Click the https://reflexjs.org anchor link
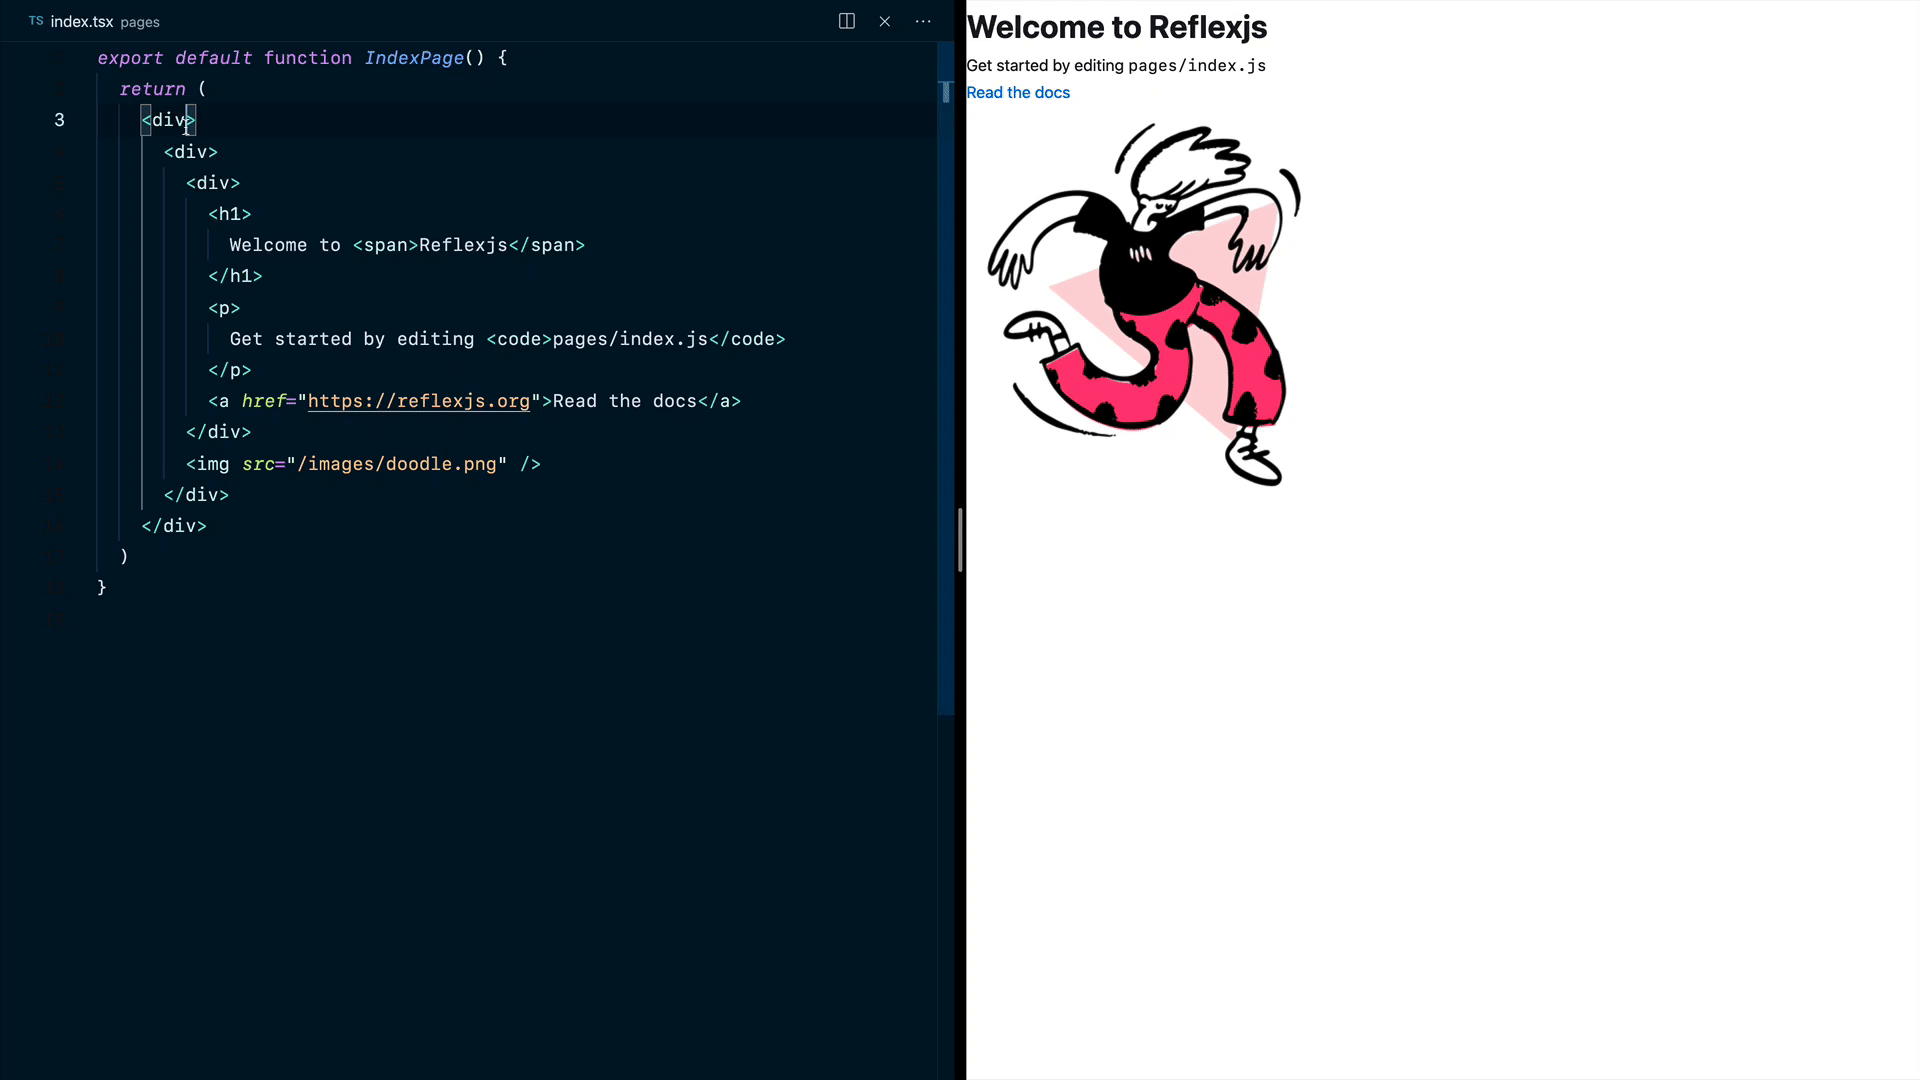 coord(418,401)
